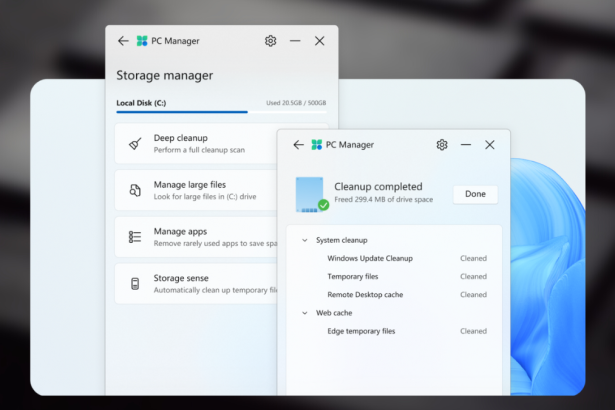Click the Cleanup completed heading

[378, 186]
